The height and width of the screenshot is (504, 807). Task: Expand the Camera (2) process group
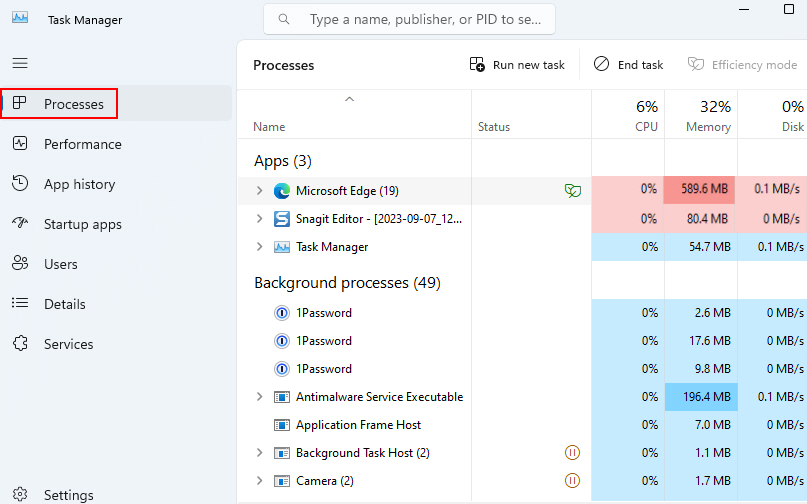pyautogui.click(x=259, y=480)
